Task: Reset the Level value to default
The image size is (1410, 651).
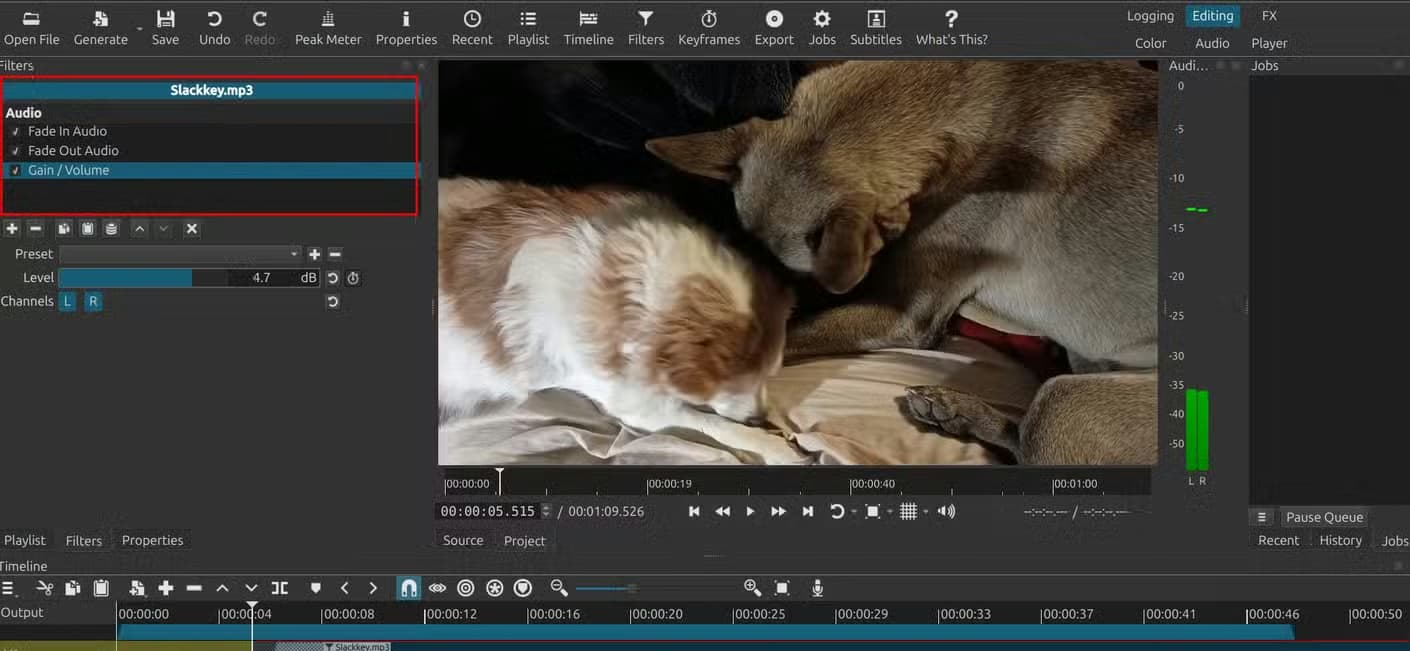Action: point(333,278)
